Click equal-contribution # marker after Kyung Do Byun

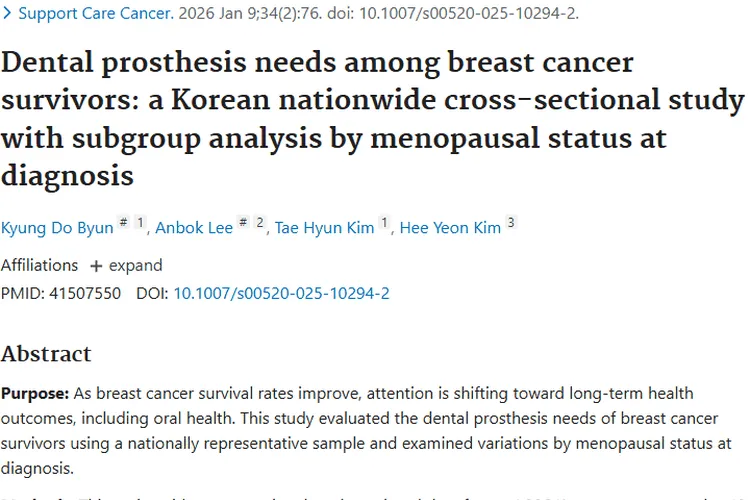(124, 222)
